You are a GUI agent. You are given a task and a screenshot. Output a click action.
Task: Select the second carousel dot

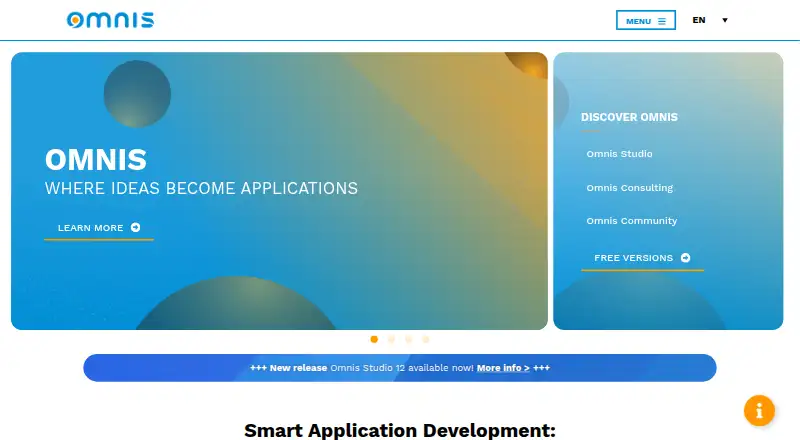pos(391,339)
